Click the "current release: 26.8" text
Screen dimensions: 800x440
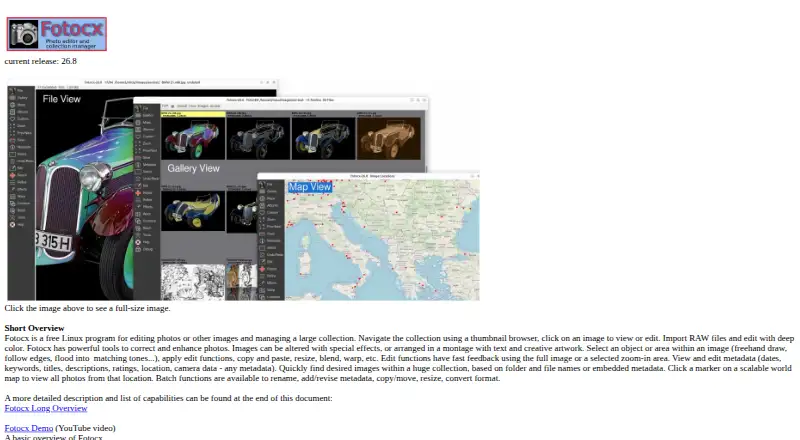tap(41, 61)
